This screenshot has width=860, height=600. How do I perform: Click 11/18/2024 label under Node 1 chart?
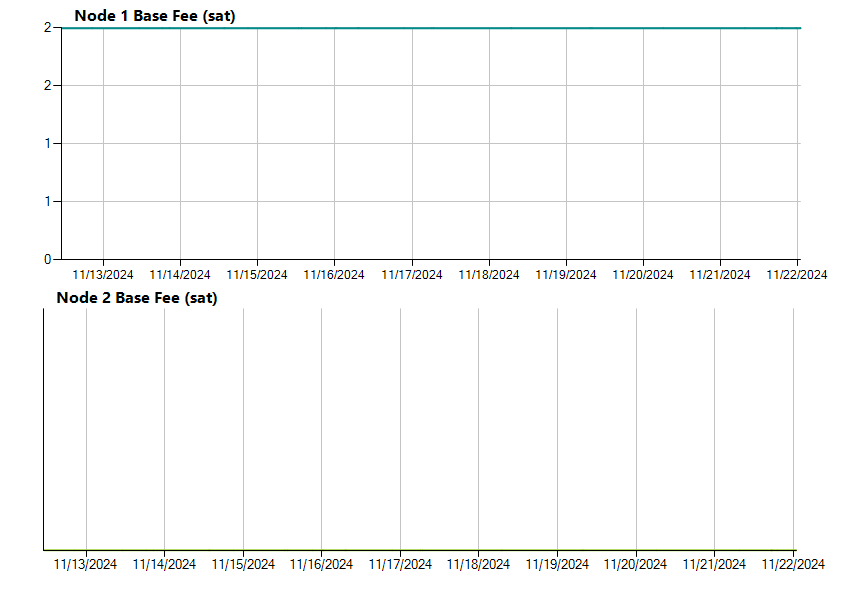(x=489, y=275)
